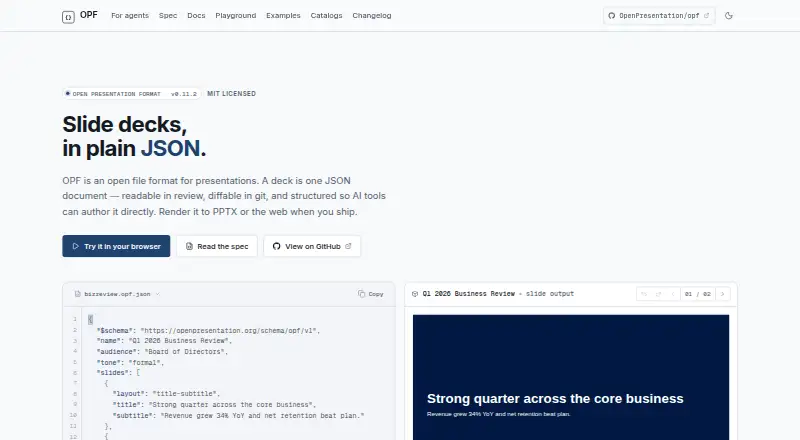Click the MIT LICENSED label
This screenshot has width=800, height=440.
232,94
